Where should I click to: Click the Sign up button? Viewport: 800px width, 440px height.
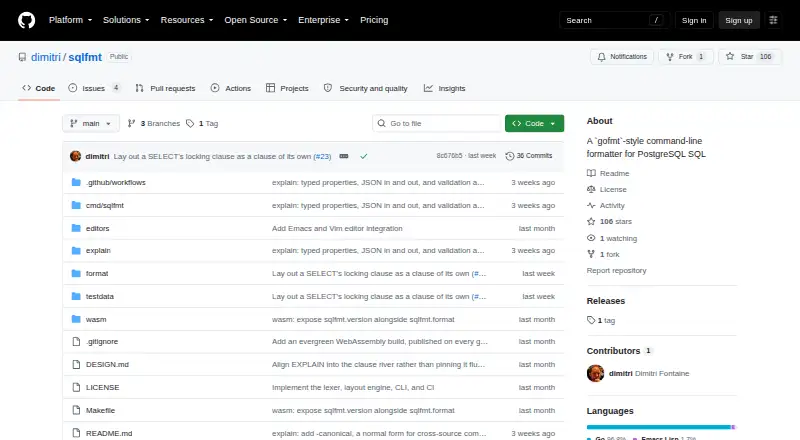coord(739,20)
